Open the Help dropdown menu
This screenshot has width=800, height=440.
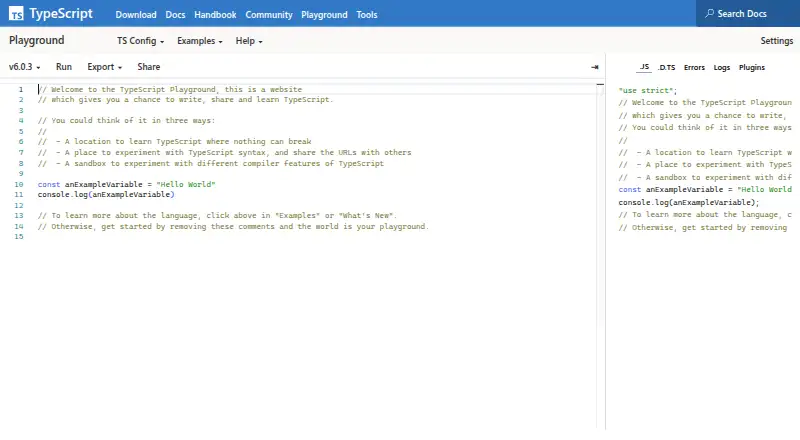pyautogui.click(x=249, y=41)
